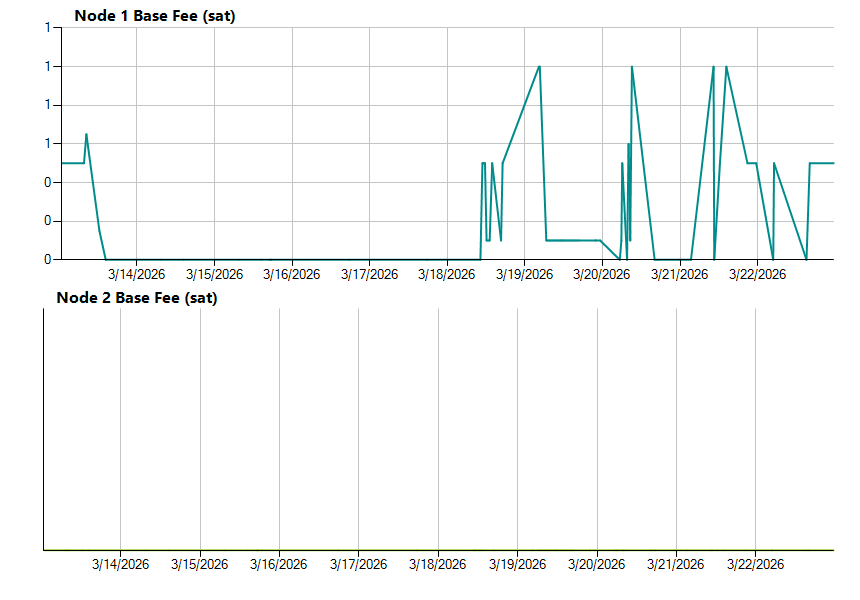Click the "Node 2 Base Fee (sat)" chart title
This screenshot has height=600, width=860.
pos(137,297)
